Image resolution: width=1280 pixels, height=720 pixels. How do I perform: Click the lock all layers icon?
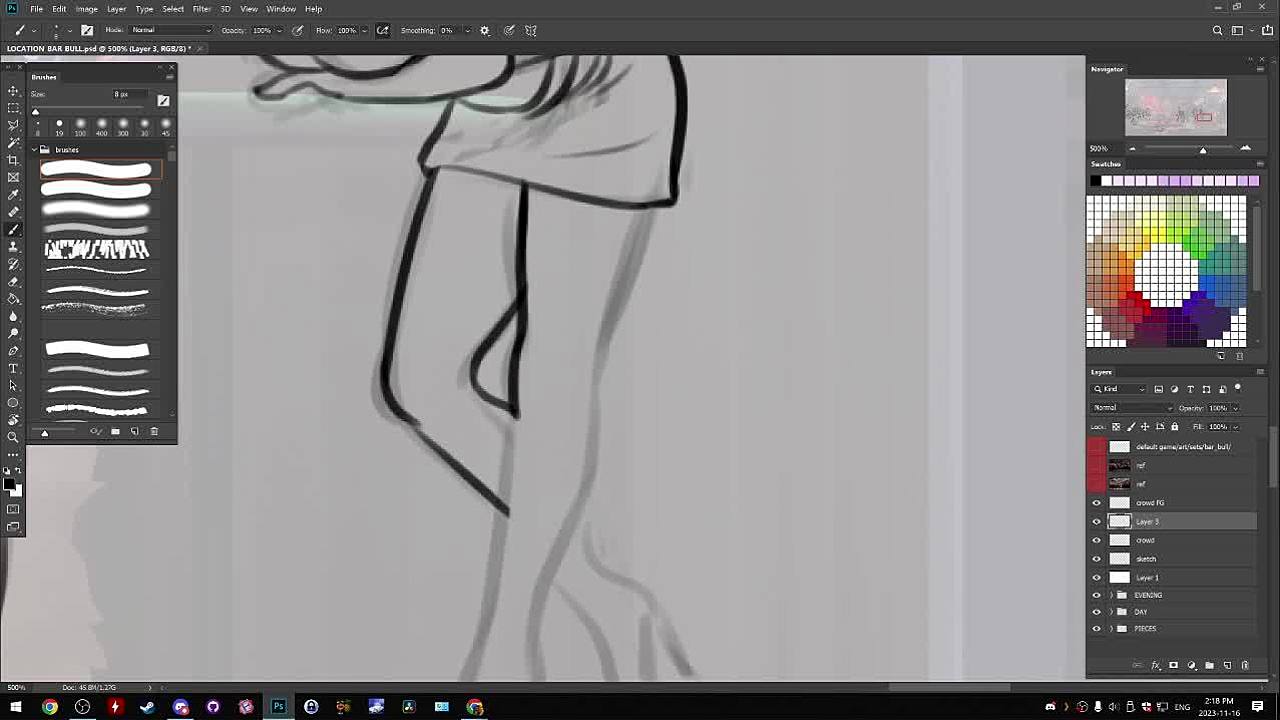tap(1175, 427)
